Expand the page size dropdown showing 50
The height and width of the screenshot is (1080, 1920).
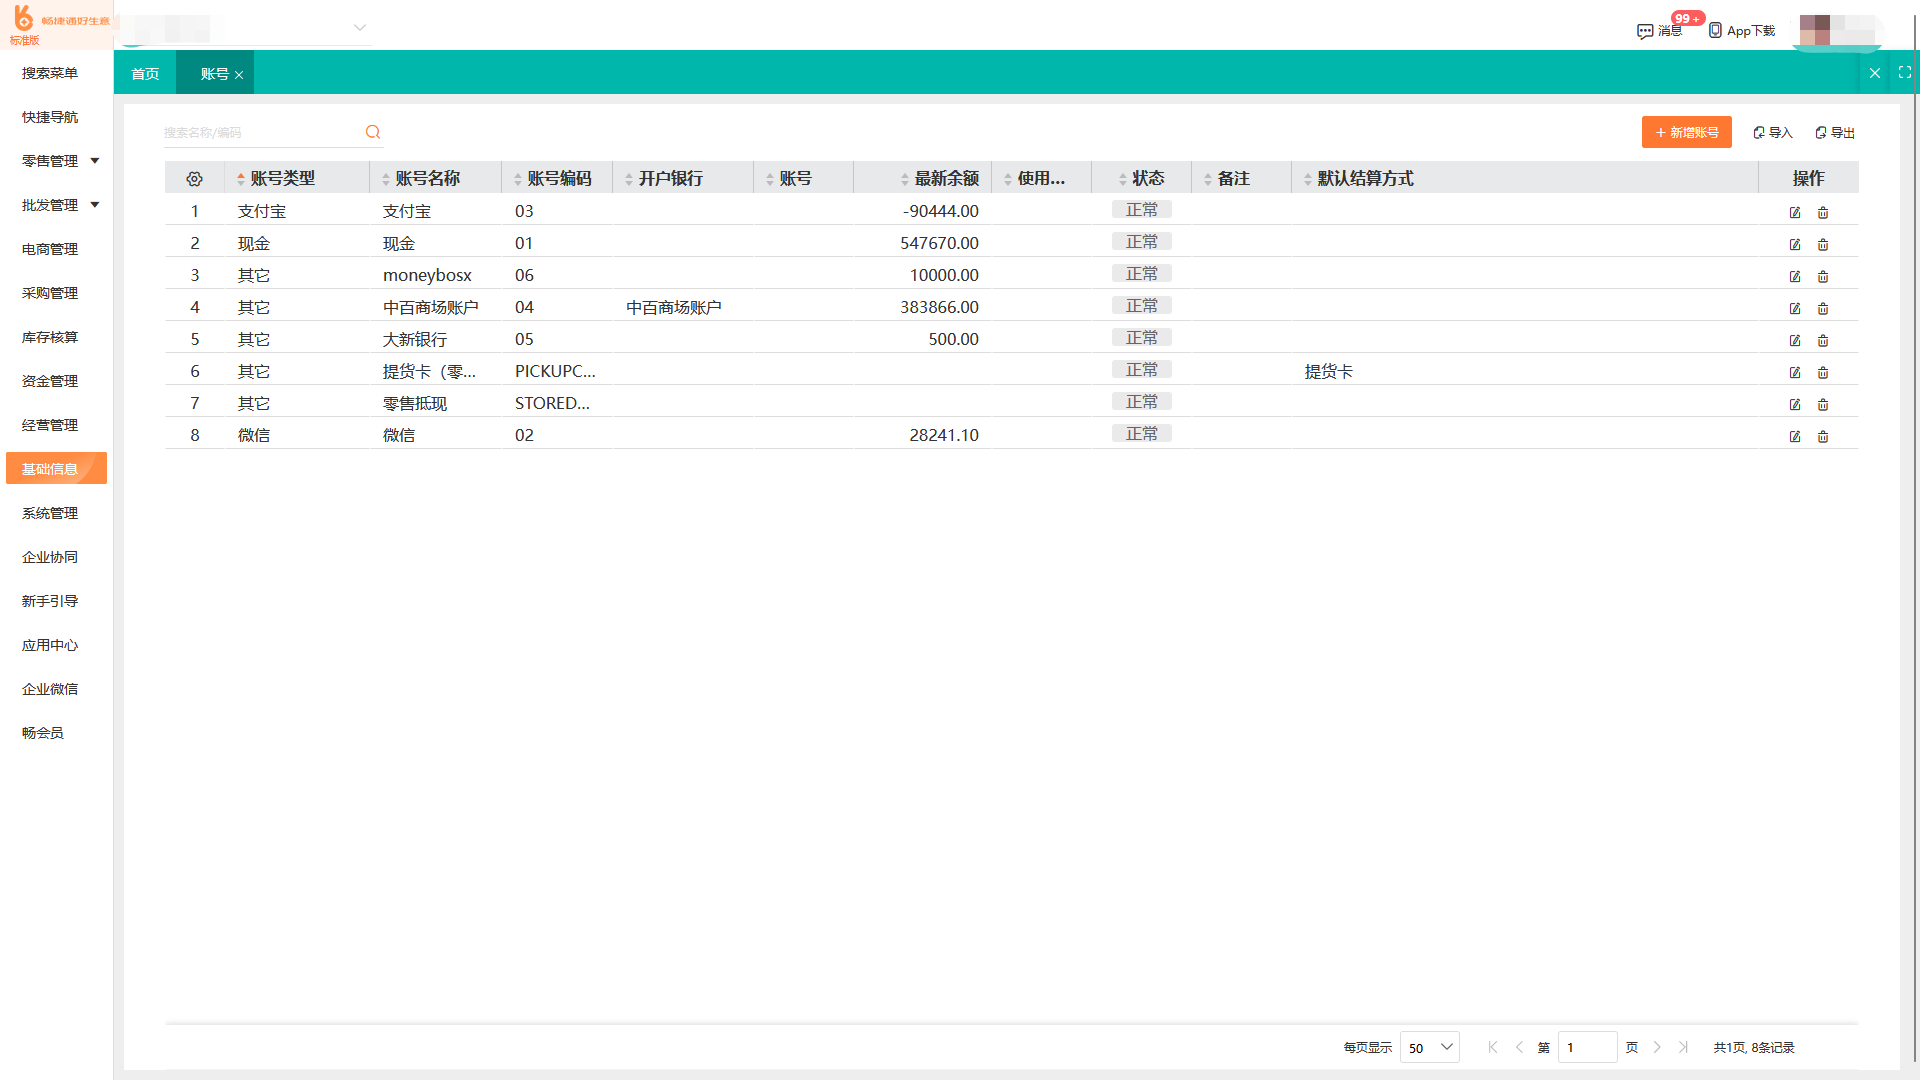coord(1431,1047)
